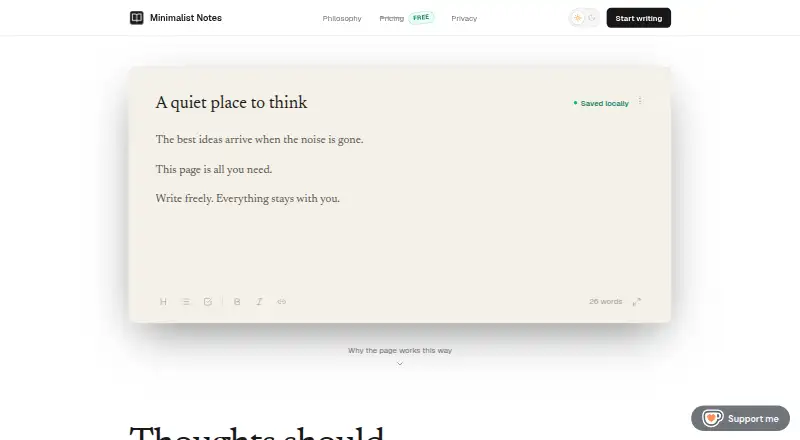This screenshot has height=440, width=800.
Task: Click the 26 words counter
Action: click(606, 302)
